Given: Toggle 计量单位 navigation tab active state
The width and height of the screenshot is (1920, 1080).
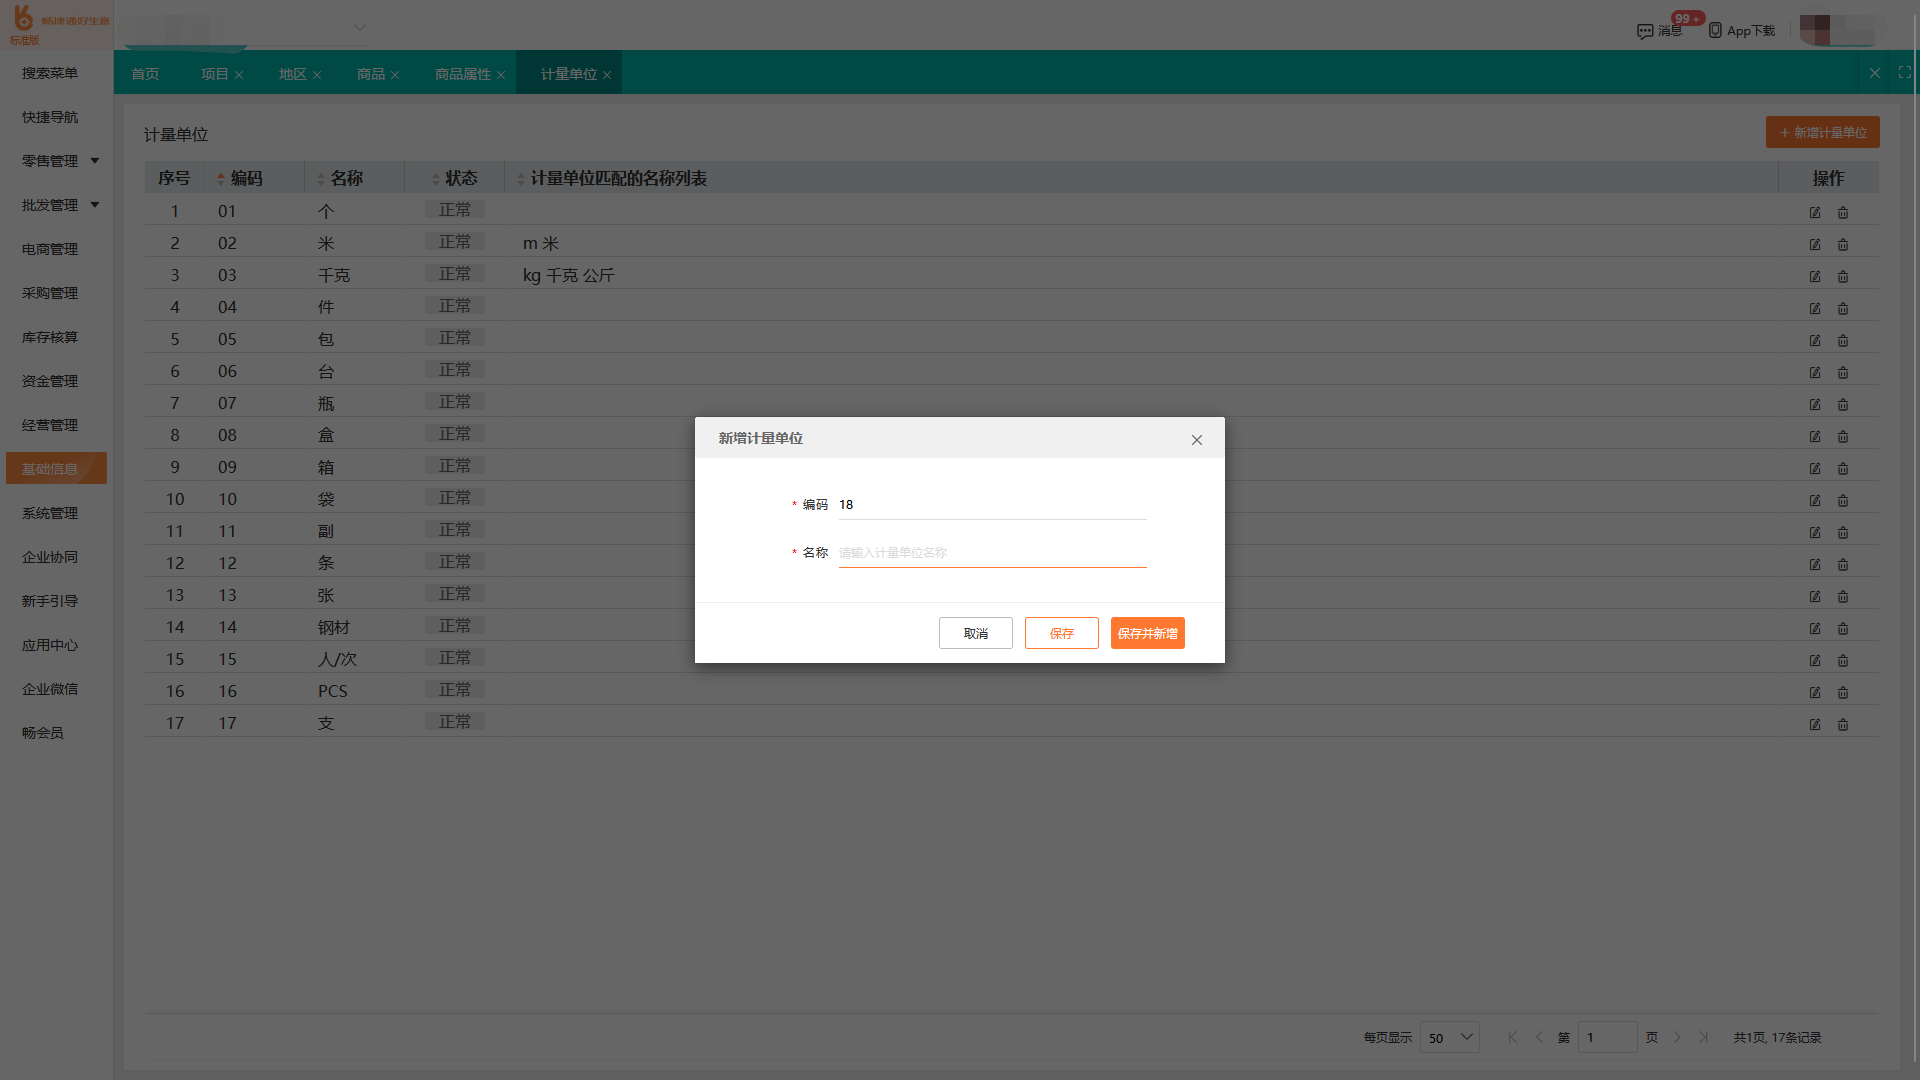Looking at the screenshot, I should coord(568,73).
